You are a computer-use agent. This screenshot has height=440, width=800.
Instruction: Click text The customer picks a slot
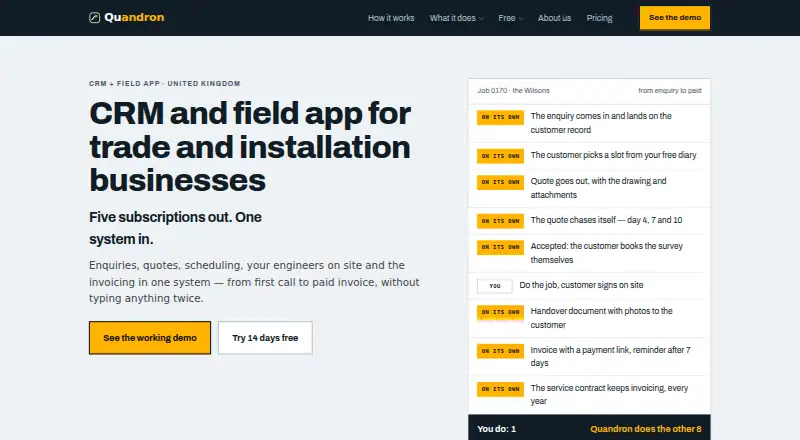click(613, 155)
